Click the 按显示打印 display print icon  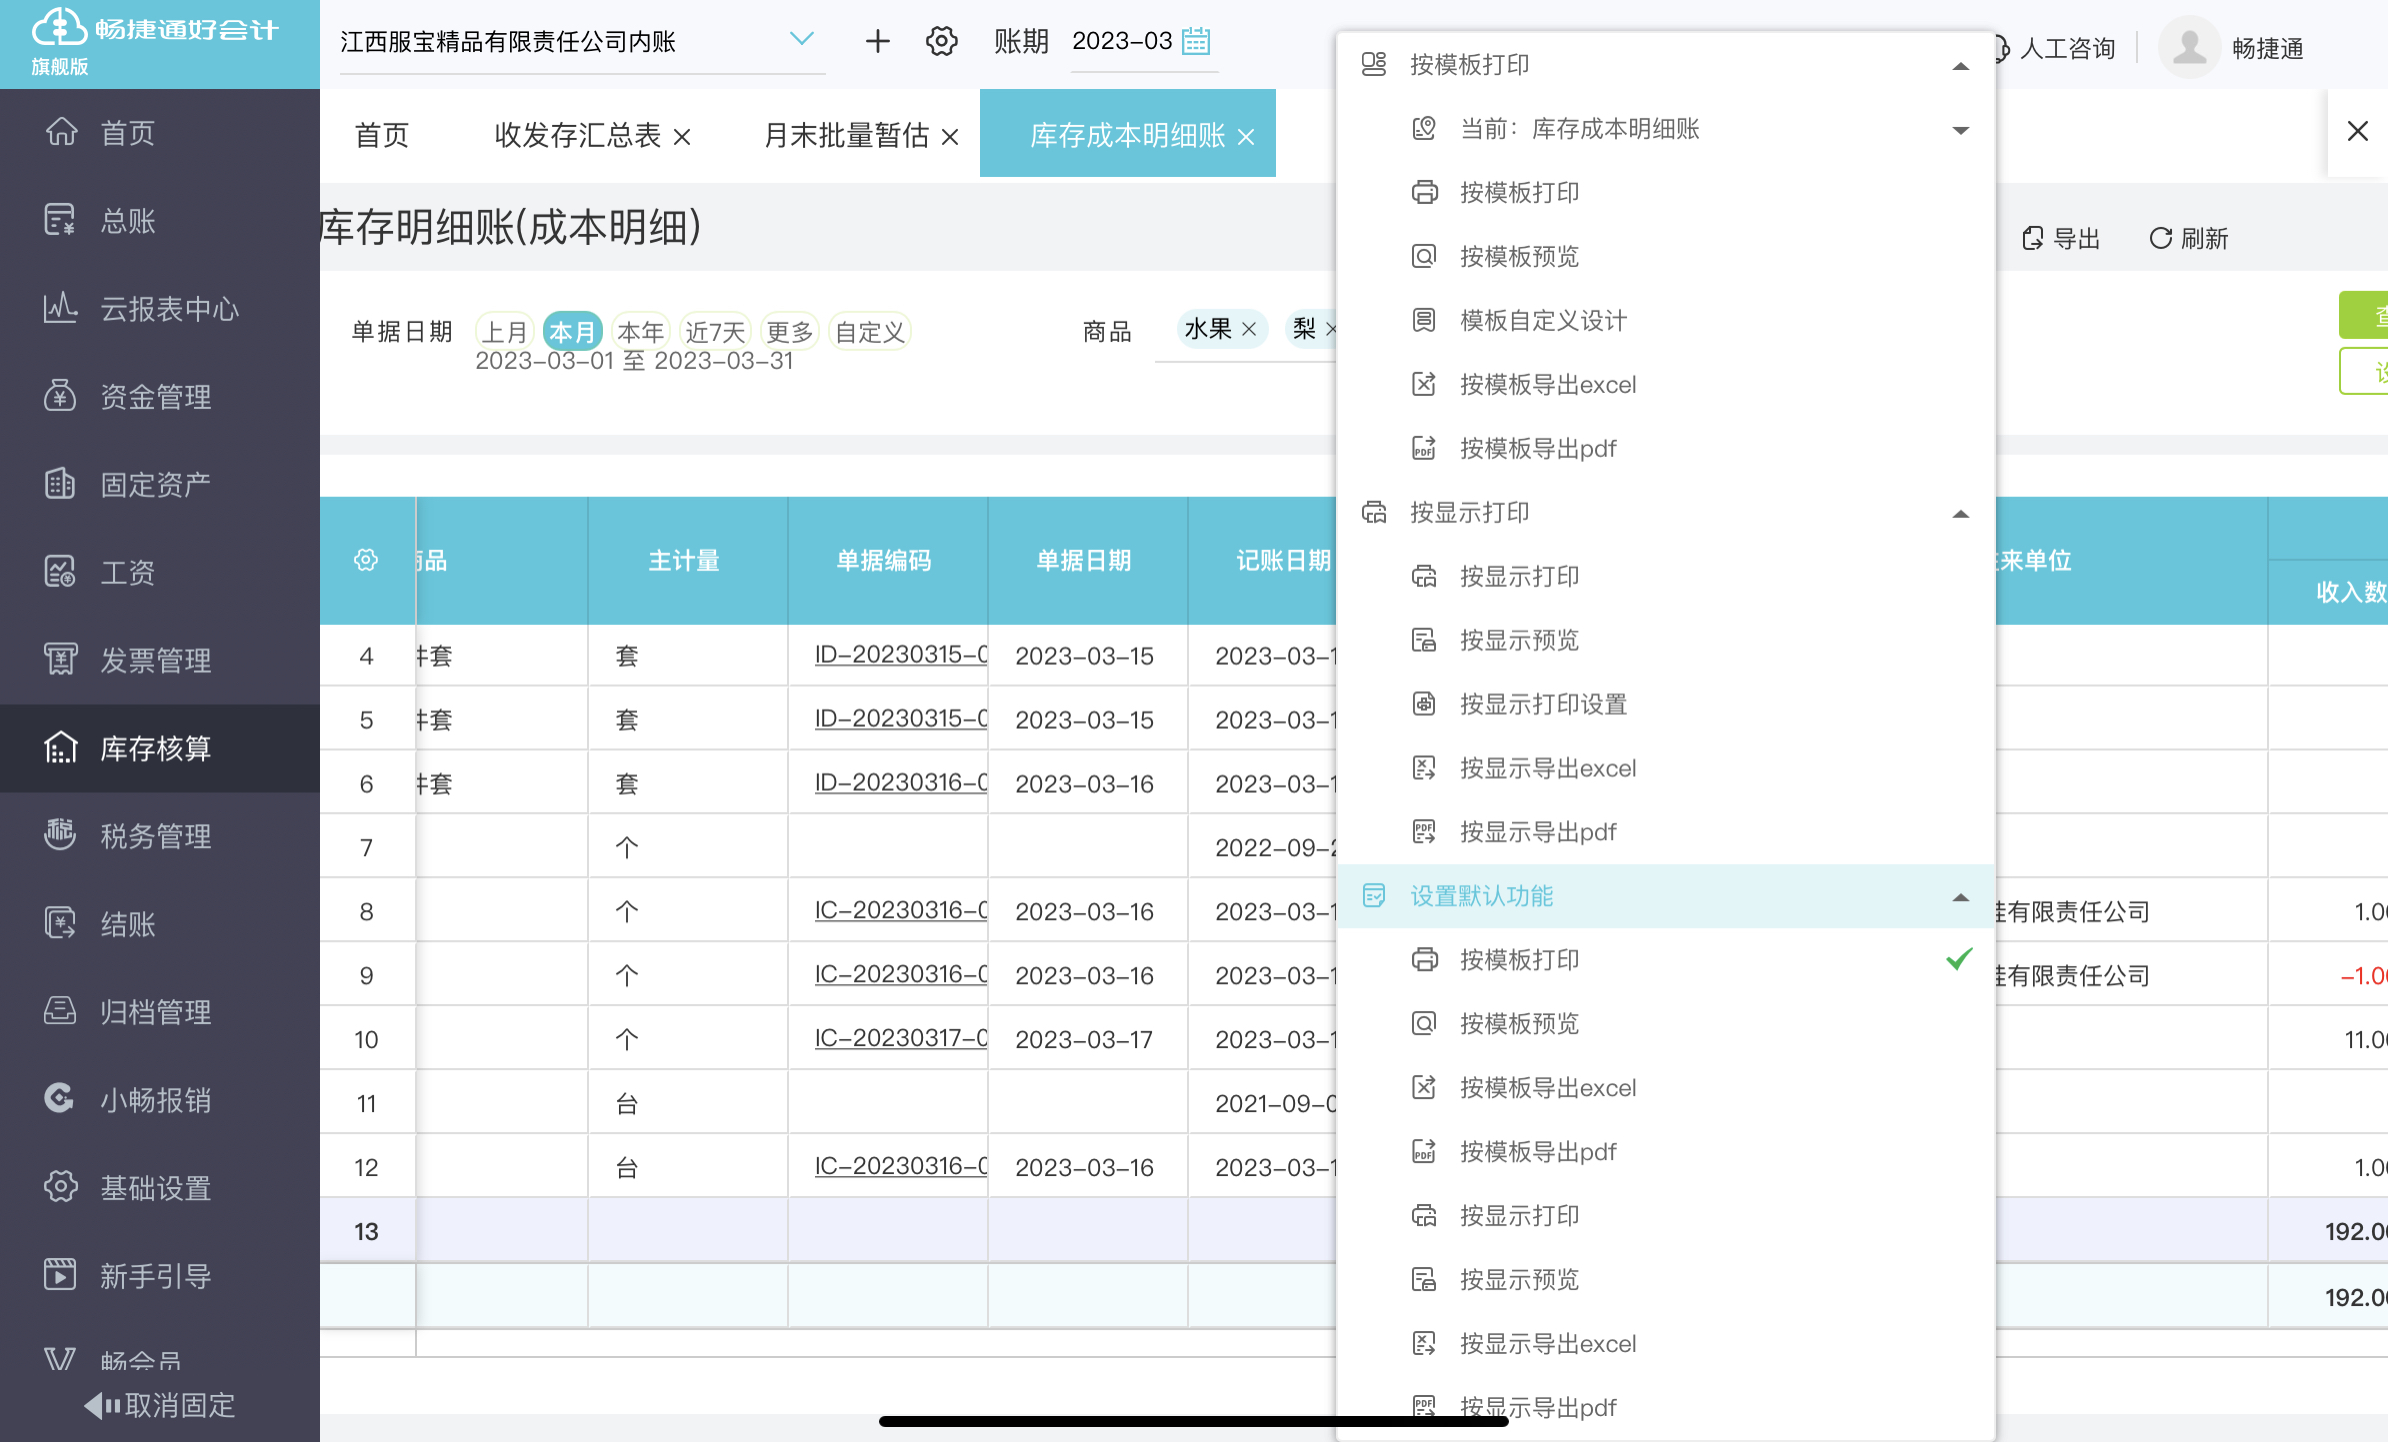[x=1424, y=575]
